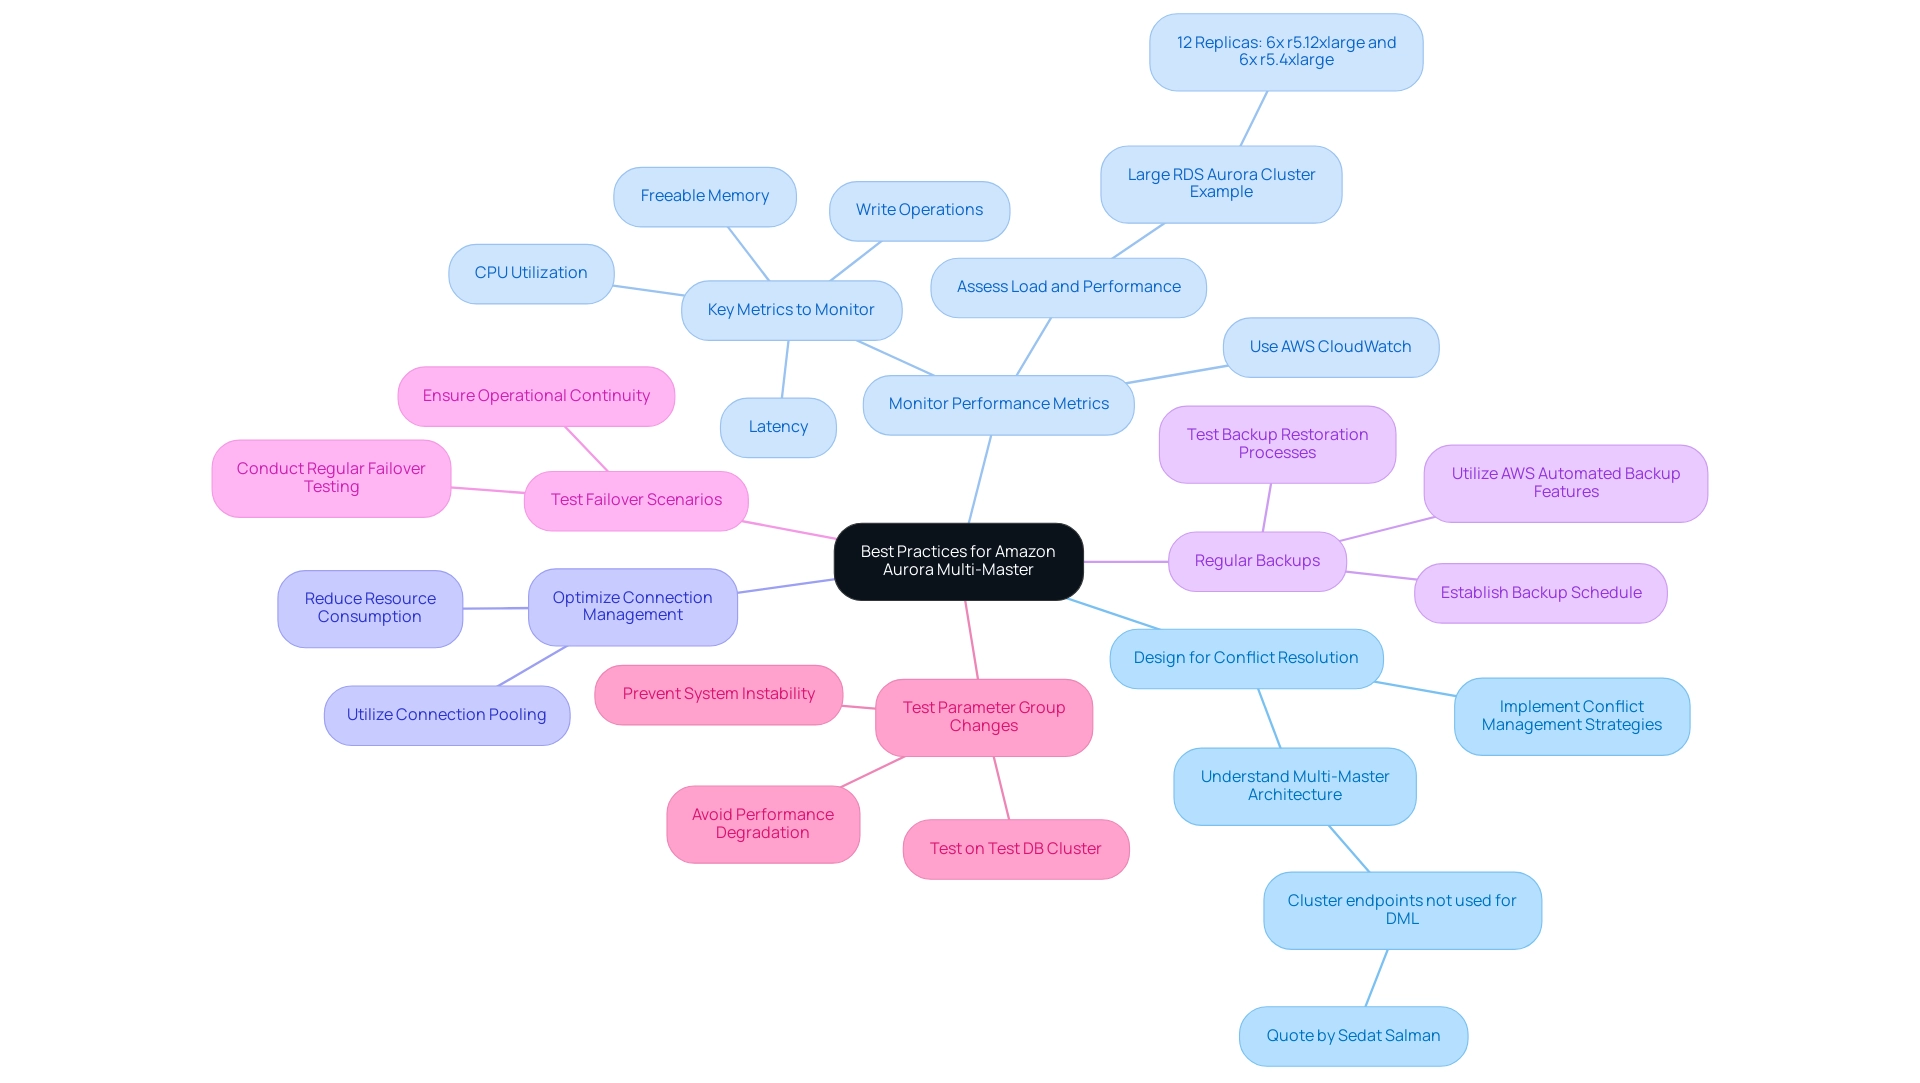Click 'Test Failover Scenarios' node
This screenshot has width=1920, height=1083.
point(636,500)
